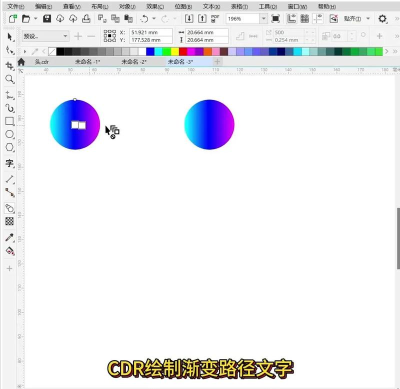
Task: Click the toolbox customize plus button
Action: (9, 269)
